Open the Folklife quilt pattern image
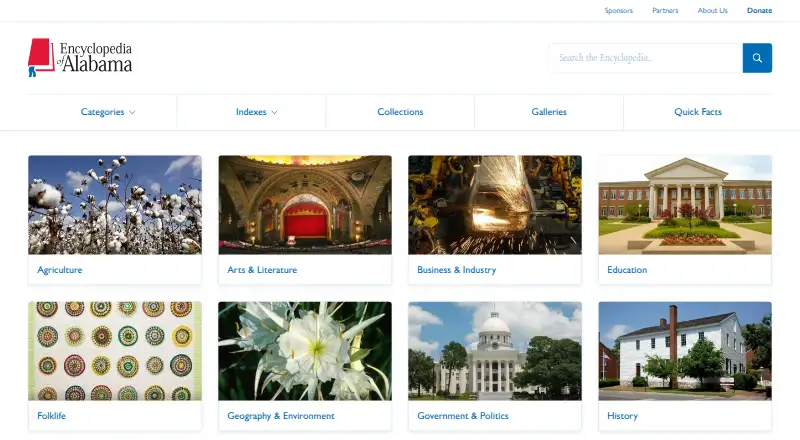 (115, 351)
